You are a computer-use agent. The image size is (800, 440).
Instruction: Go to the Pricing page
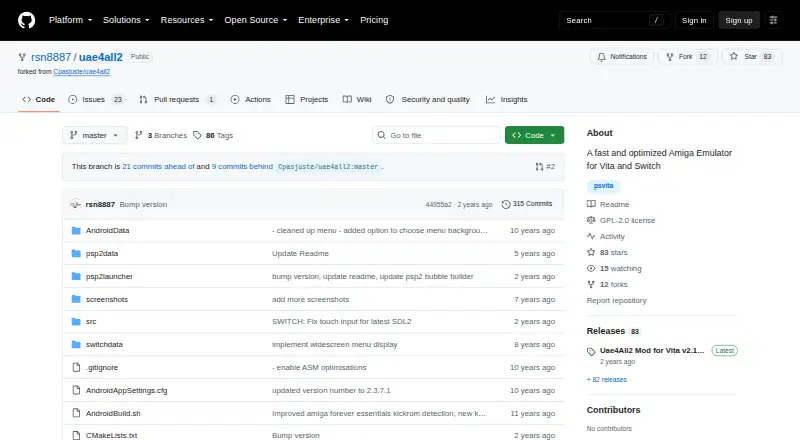point(374,20)
